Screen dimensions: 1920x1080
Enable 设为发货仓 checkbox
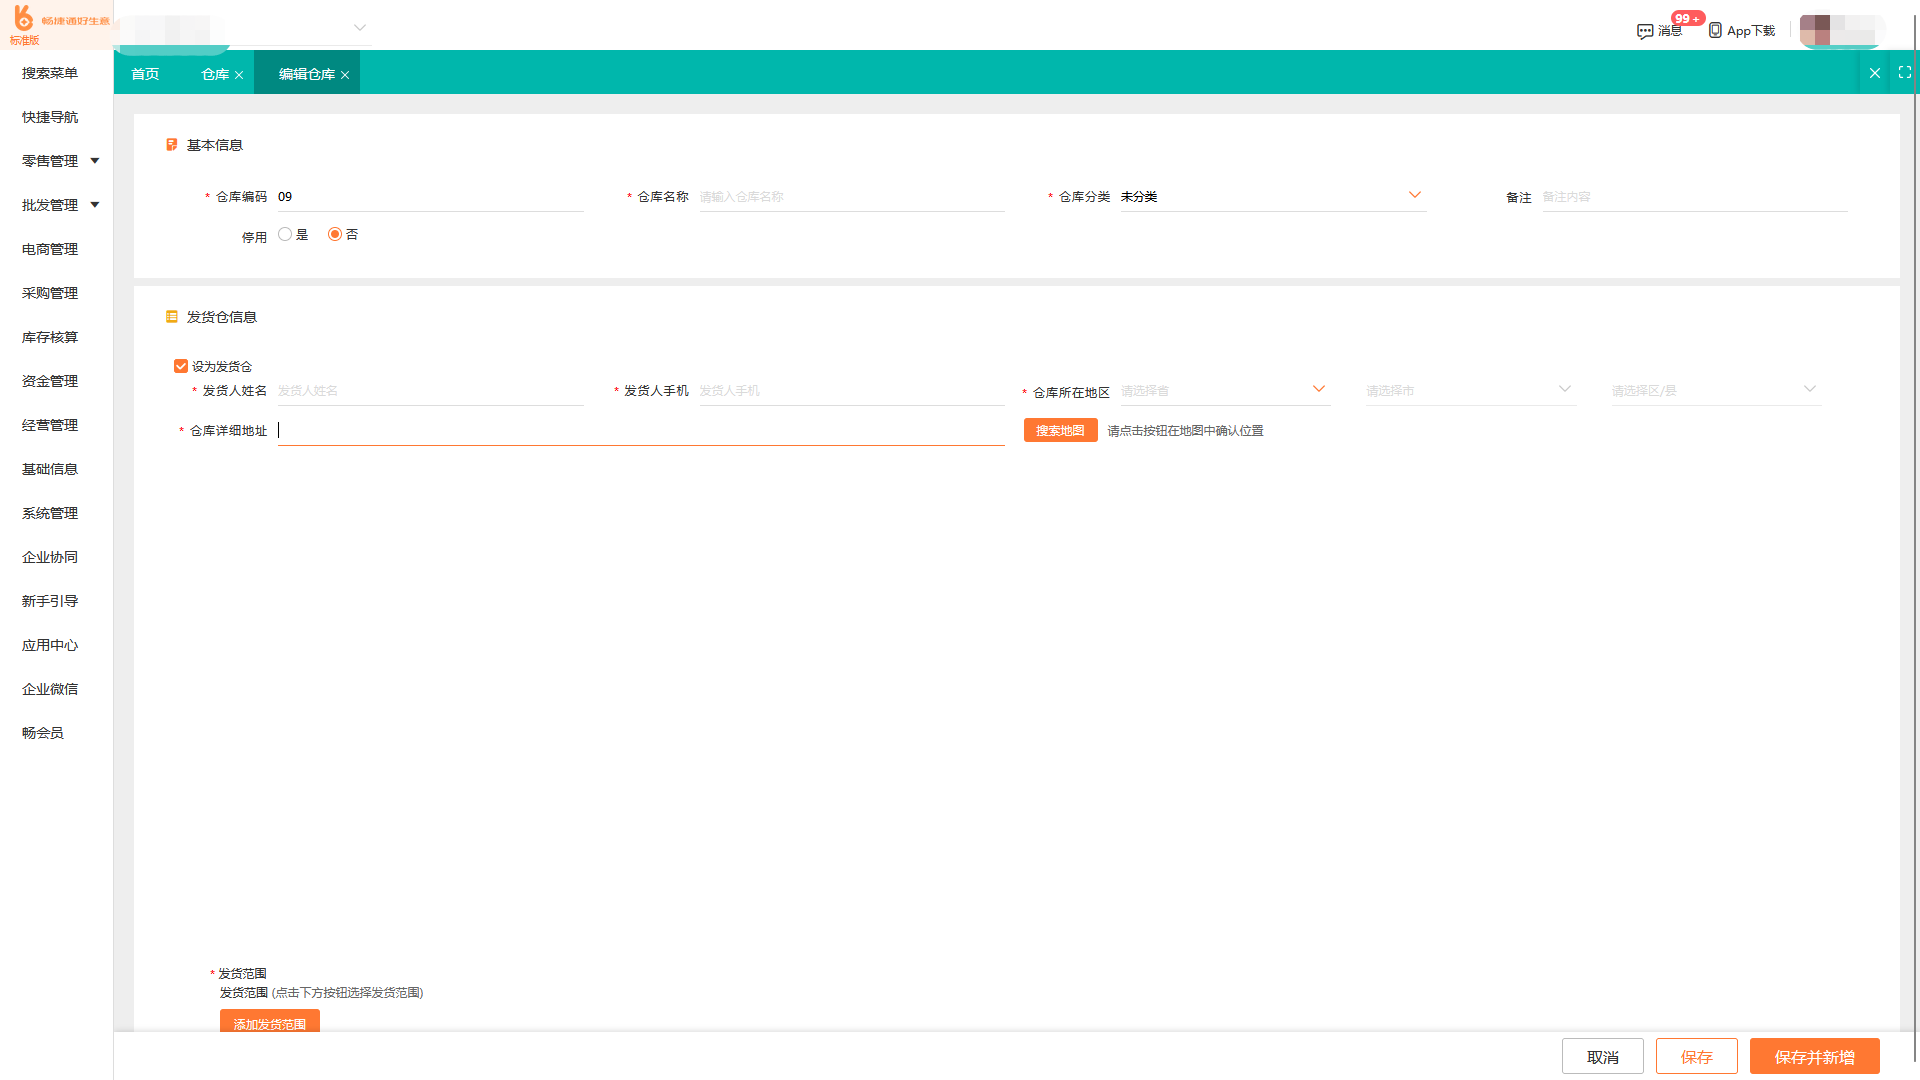(181, 365)
